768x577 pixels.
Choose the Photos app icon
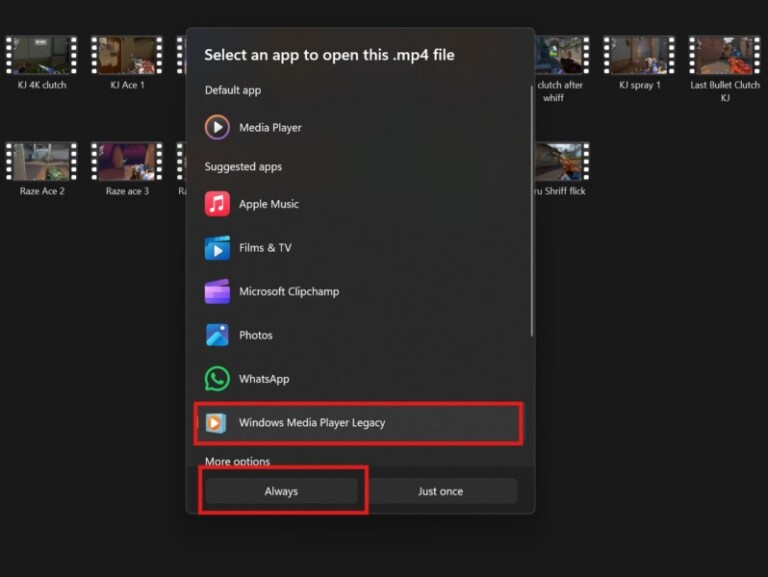[x=217, y=335]
